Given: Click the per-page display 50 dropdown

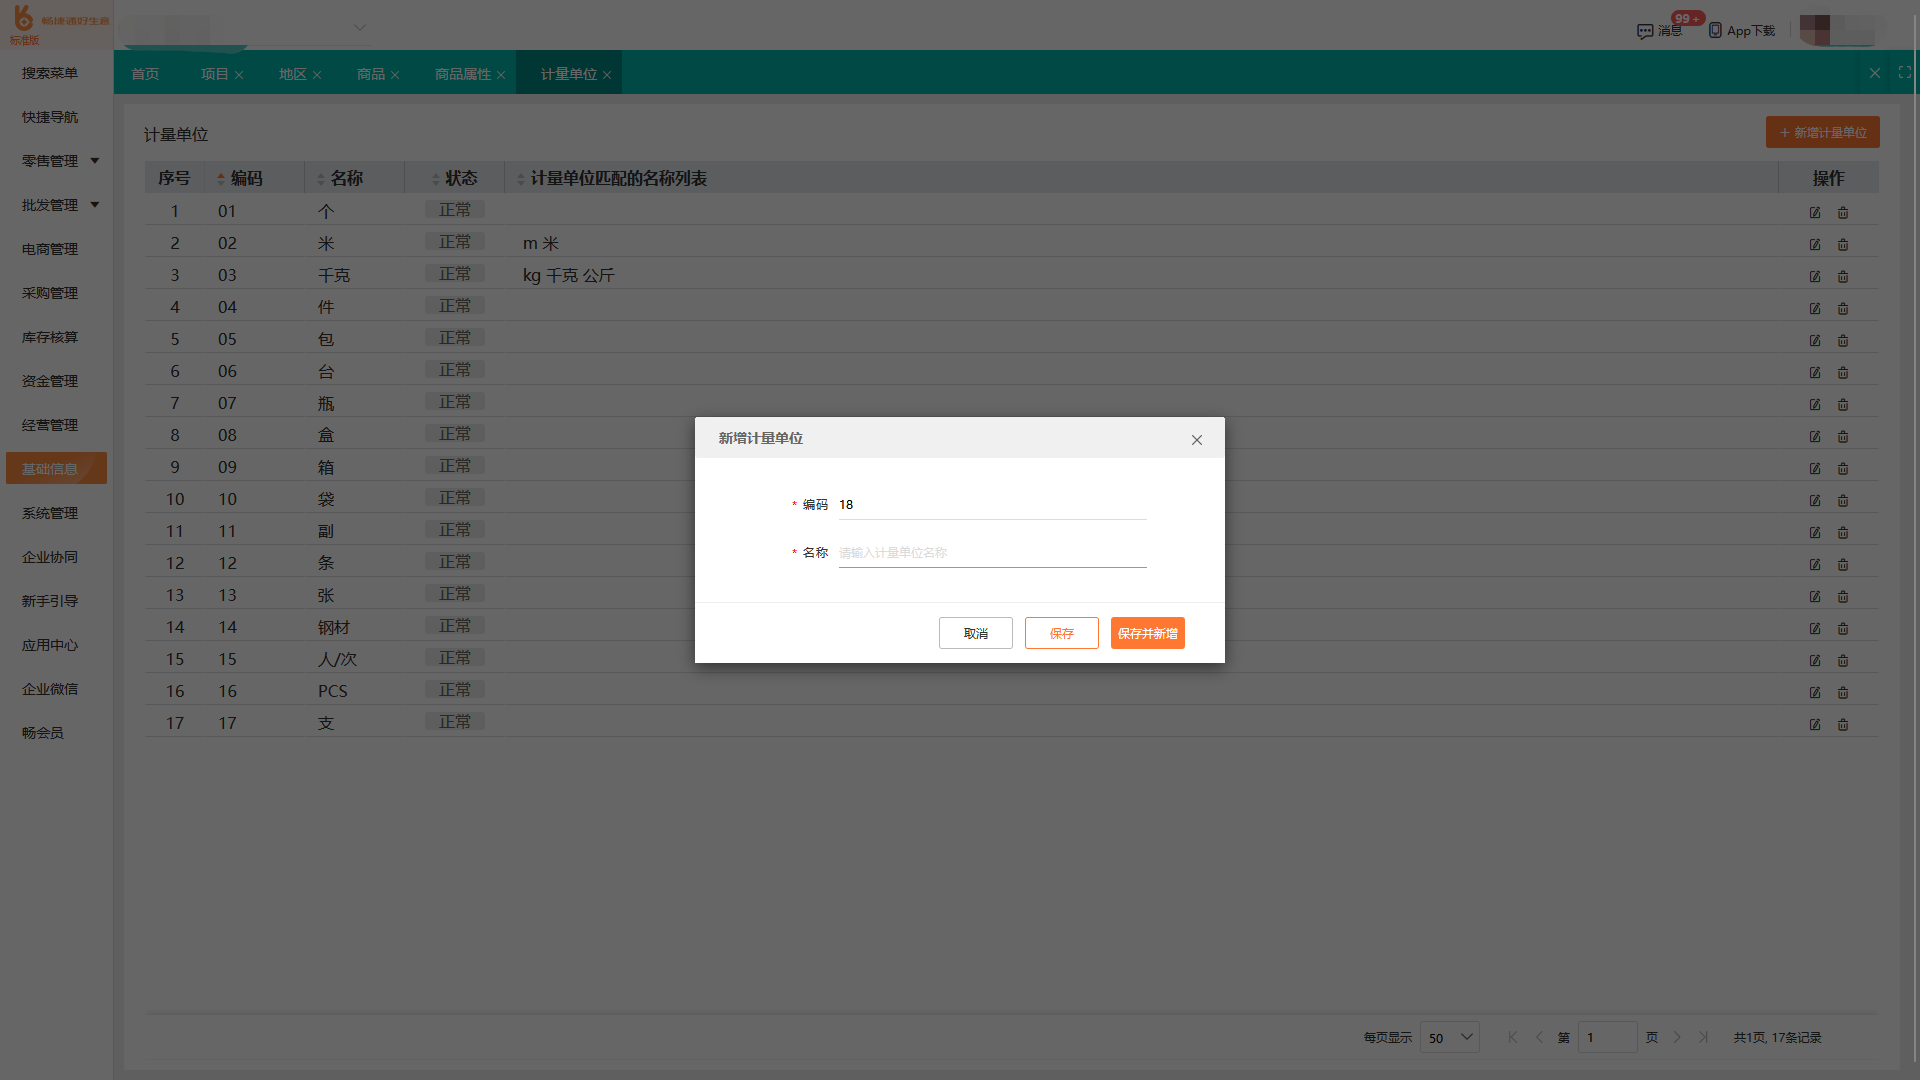Looking at the screenshot, I should tap(1449, 1036).
